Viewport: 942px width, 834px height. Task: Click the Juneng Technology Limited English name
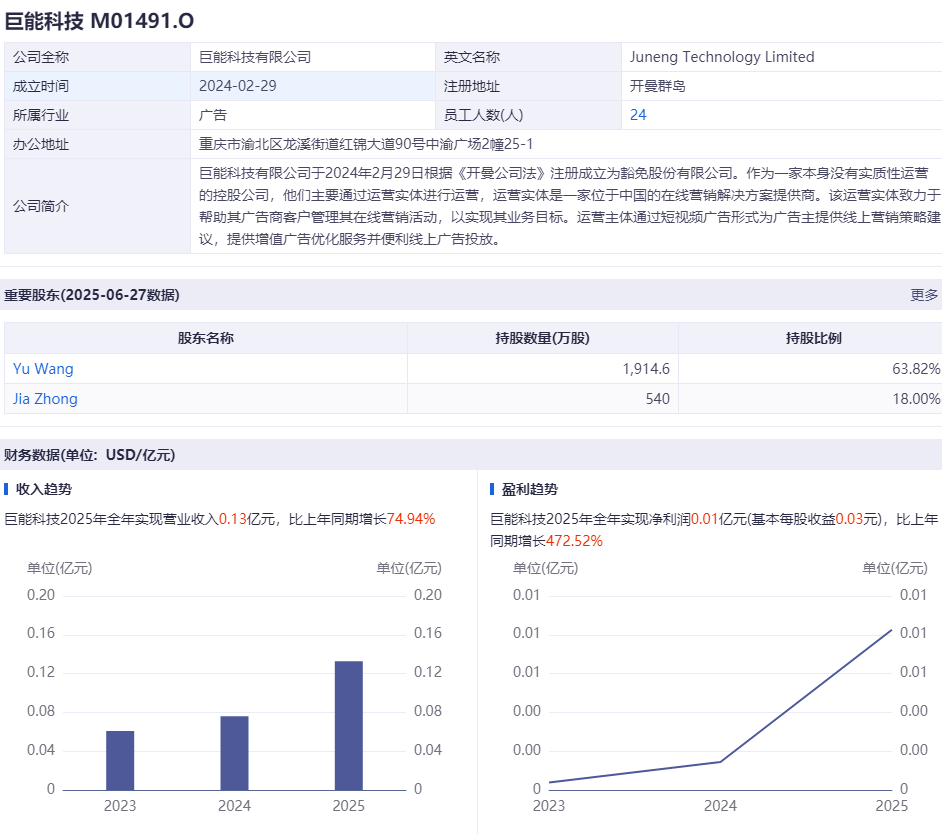tap(722, 57)
